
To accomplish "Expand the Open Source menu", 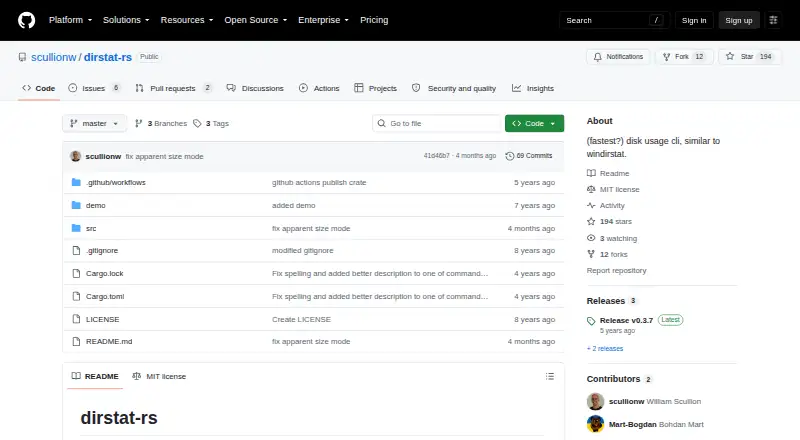I will tap(256, 20).
